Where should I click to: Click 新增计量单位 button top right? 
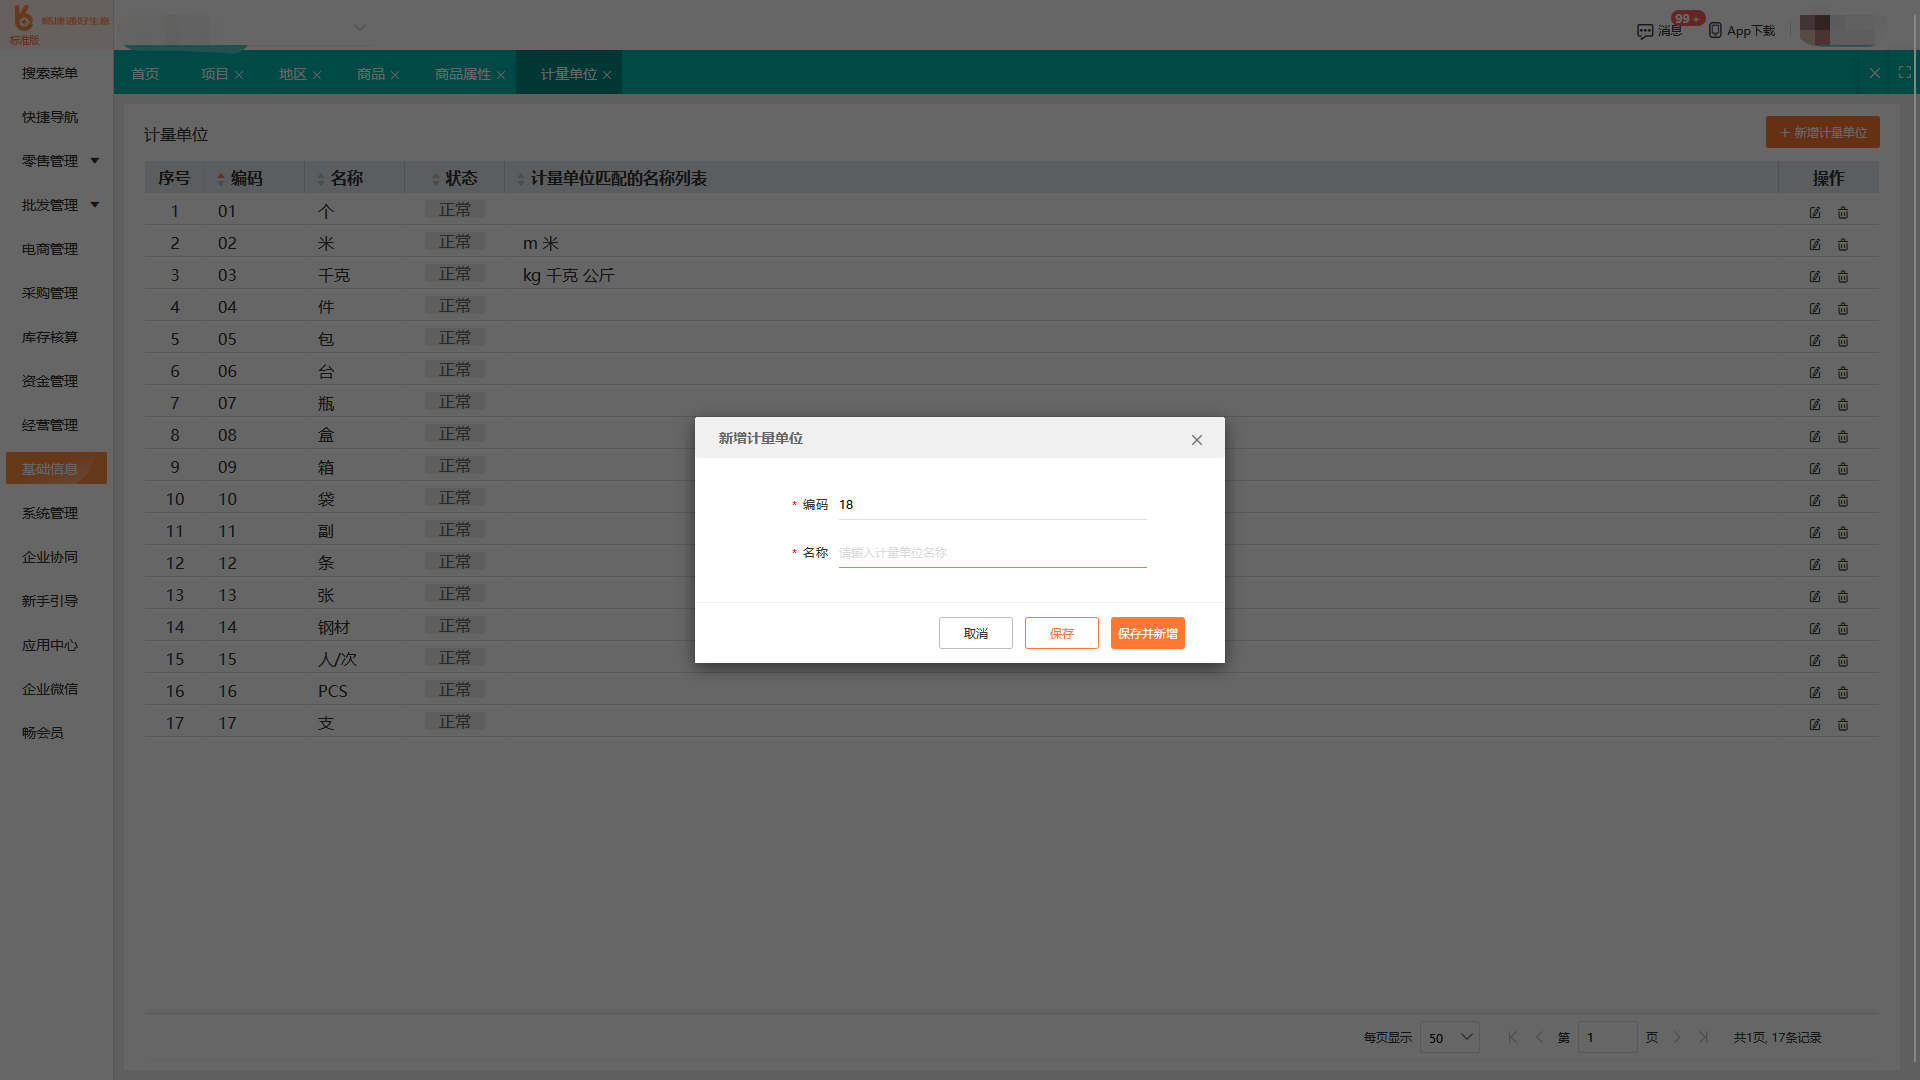[x=1824, y=132]
